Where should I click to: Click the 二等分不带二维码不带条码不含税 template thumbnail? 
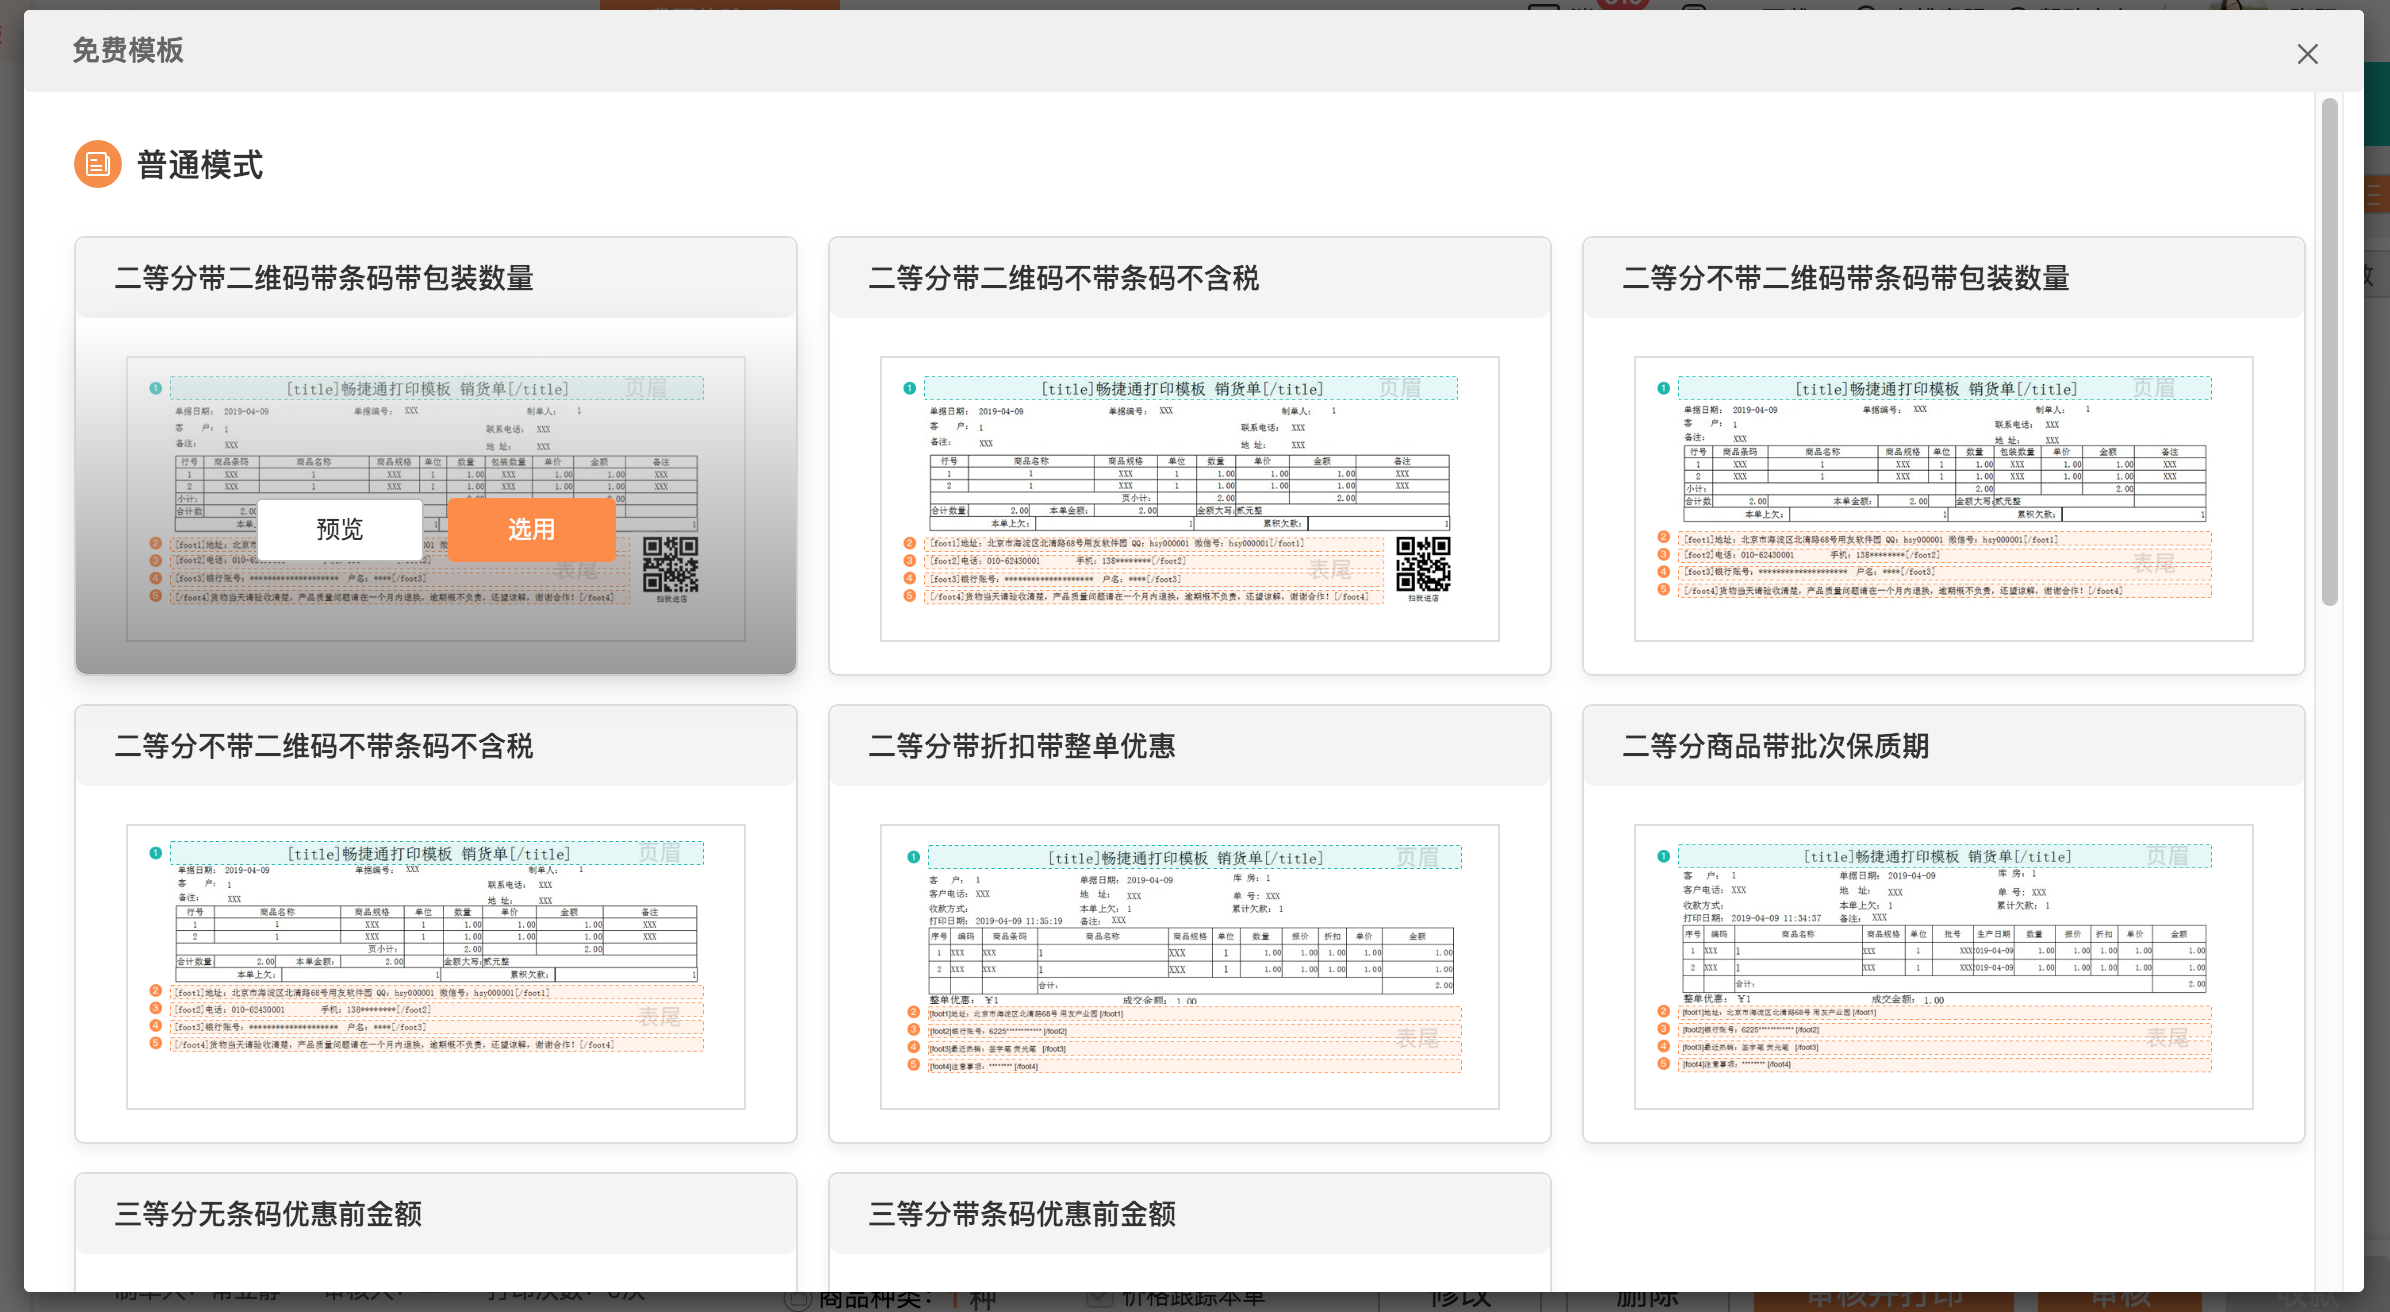[434, 953]
